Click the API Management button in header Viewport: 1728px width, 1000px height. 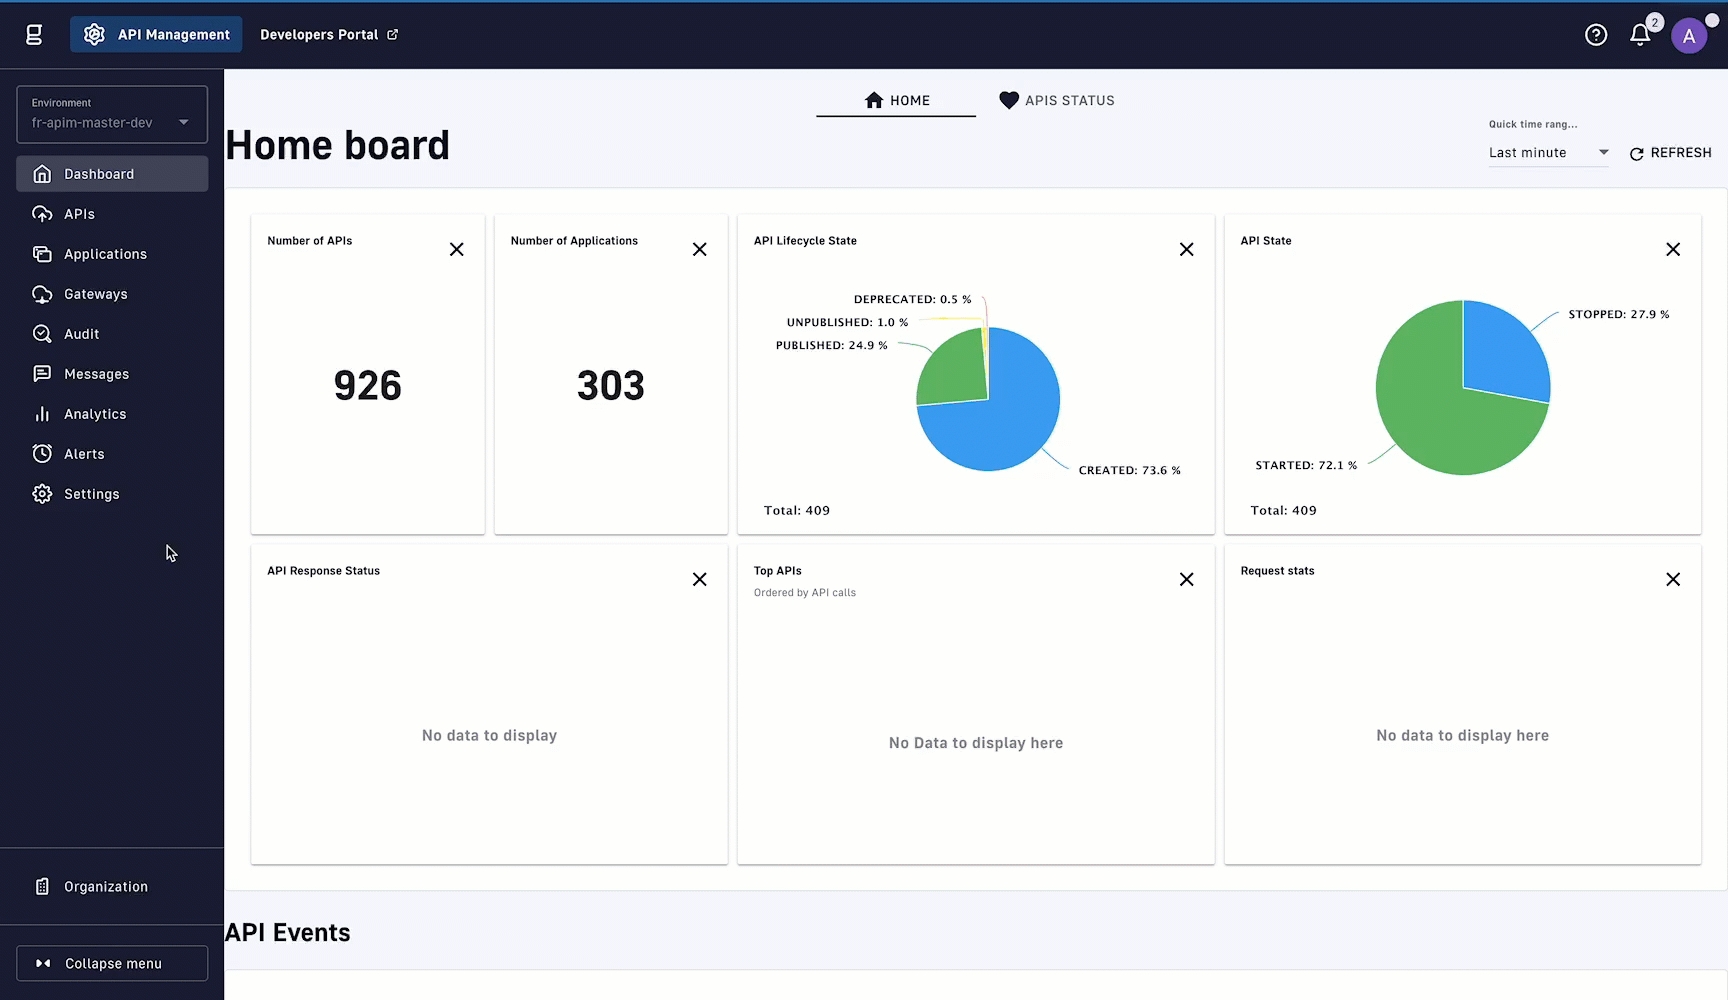point(156,35)
